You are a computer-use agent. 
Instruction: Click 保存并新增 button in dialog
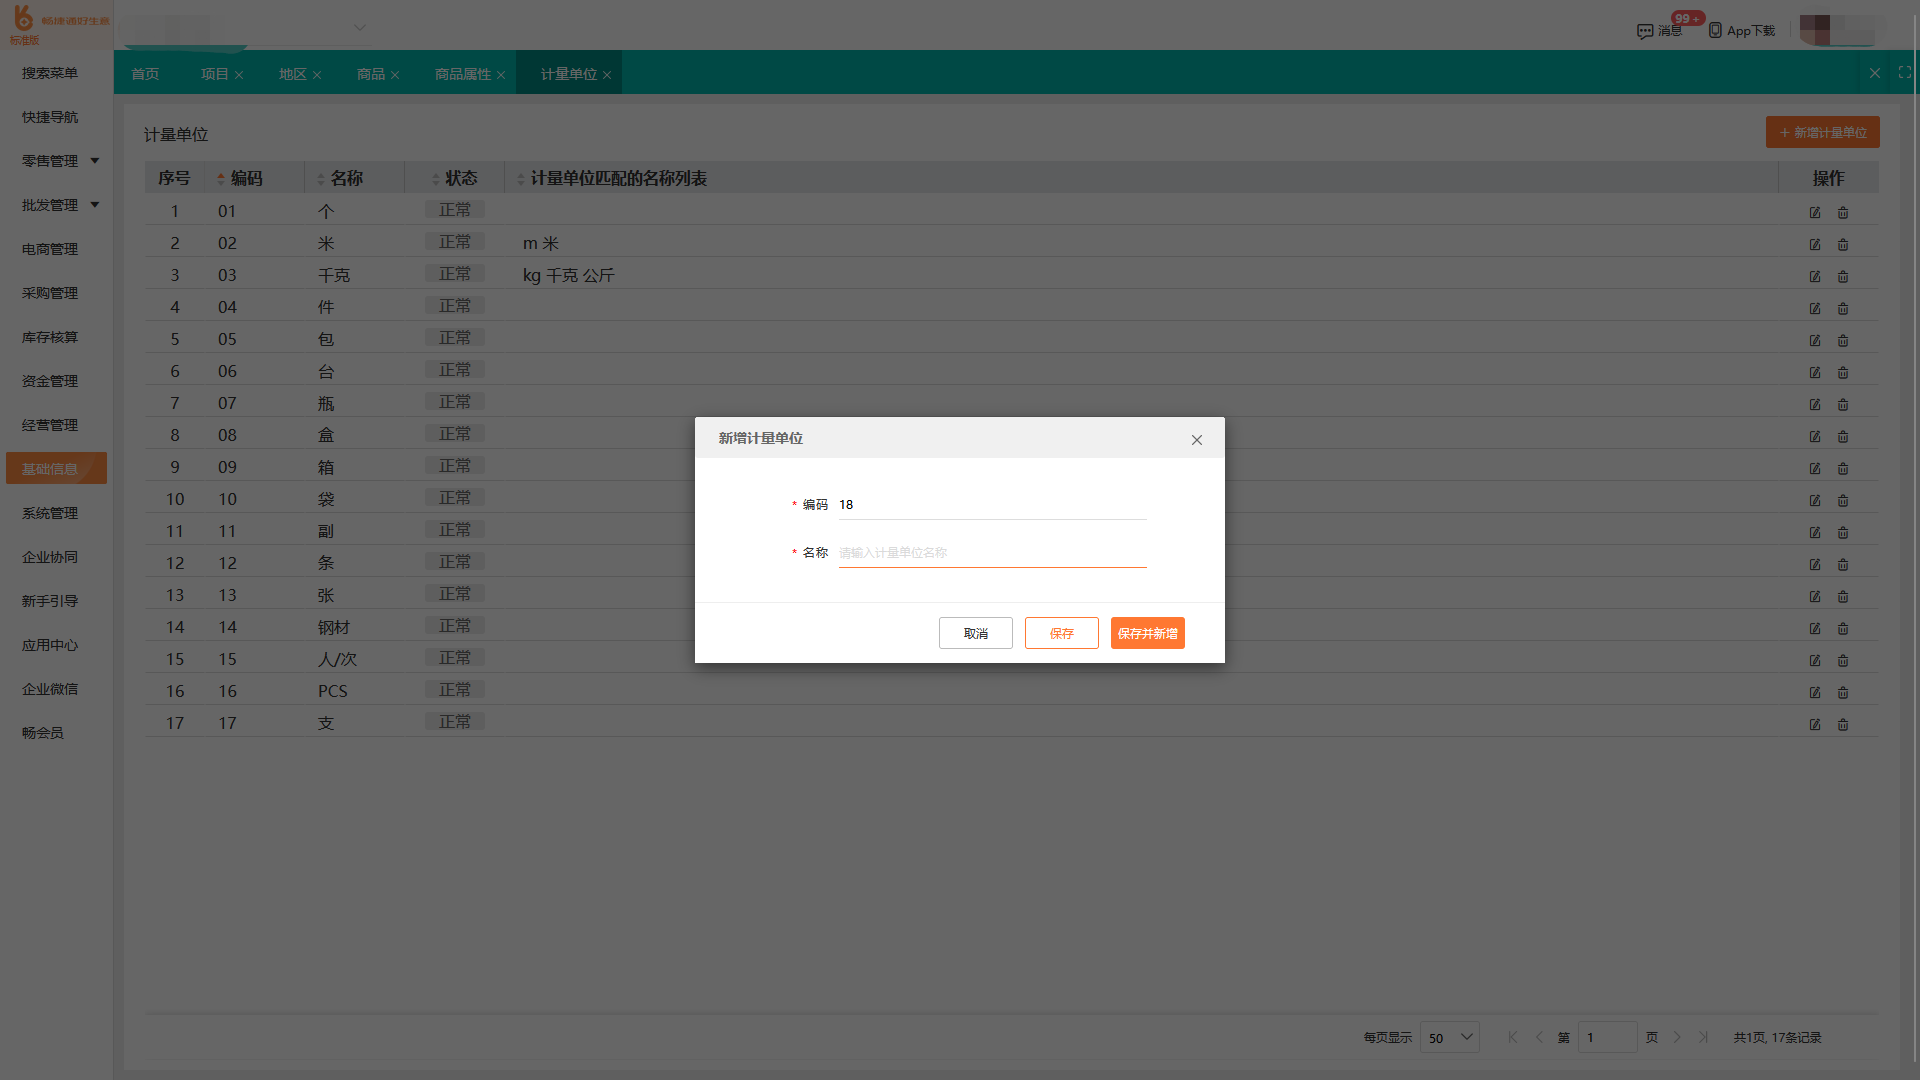1147,633
